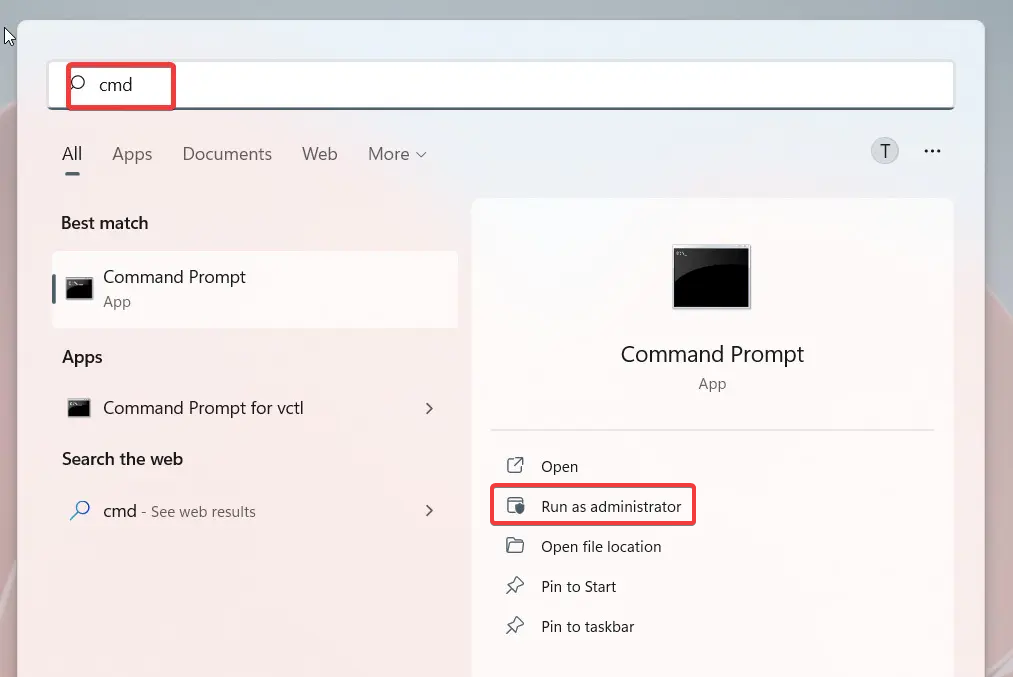Click the shield icon beside Run as administrator
The image size is (1013, 677).
coord(516,506)
